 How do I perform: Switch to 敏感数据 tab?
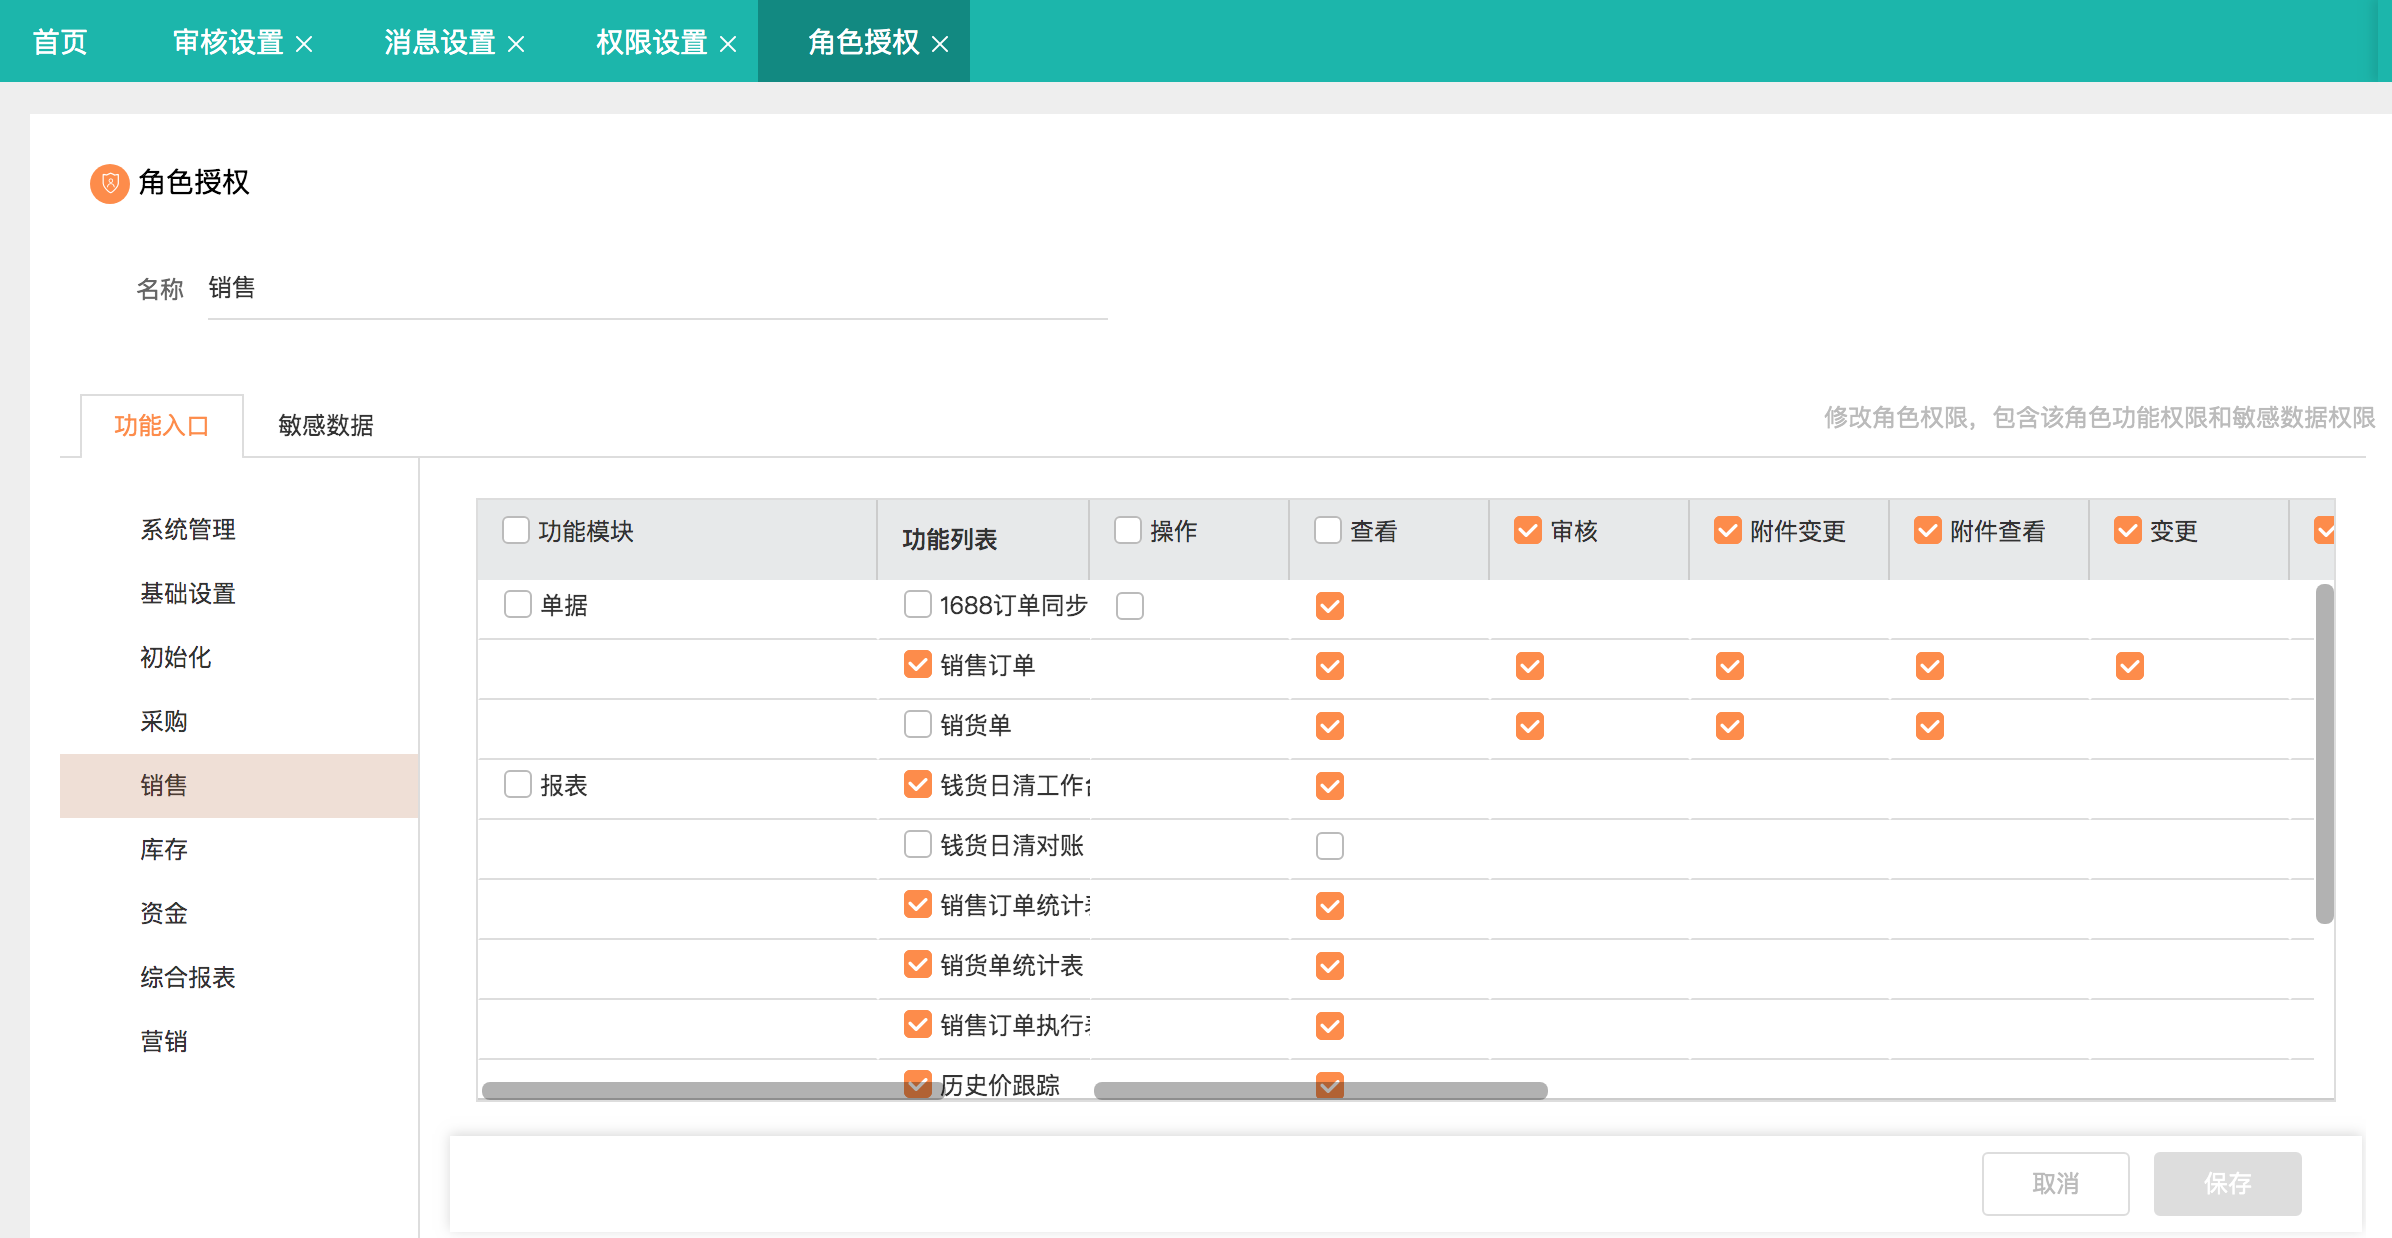tap(327, 422)
